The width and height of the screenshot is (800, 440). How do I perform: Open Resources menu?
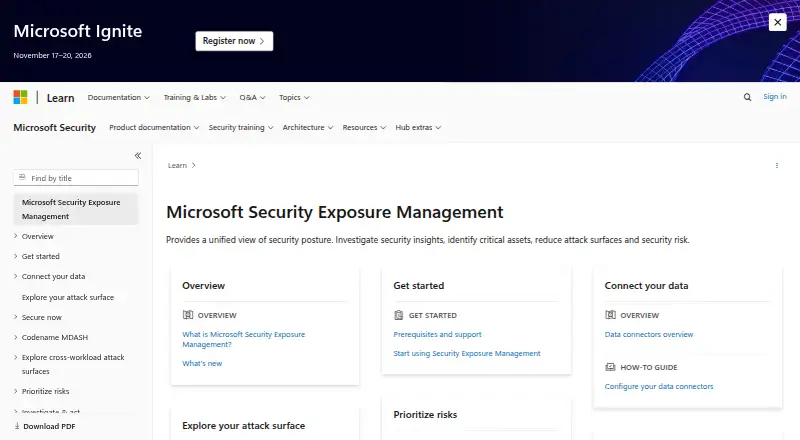(364, 127)
